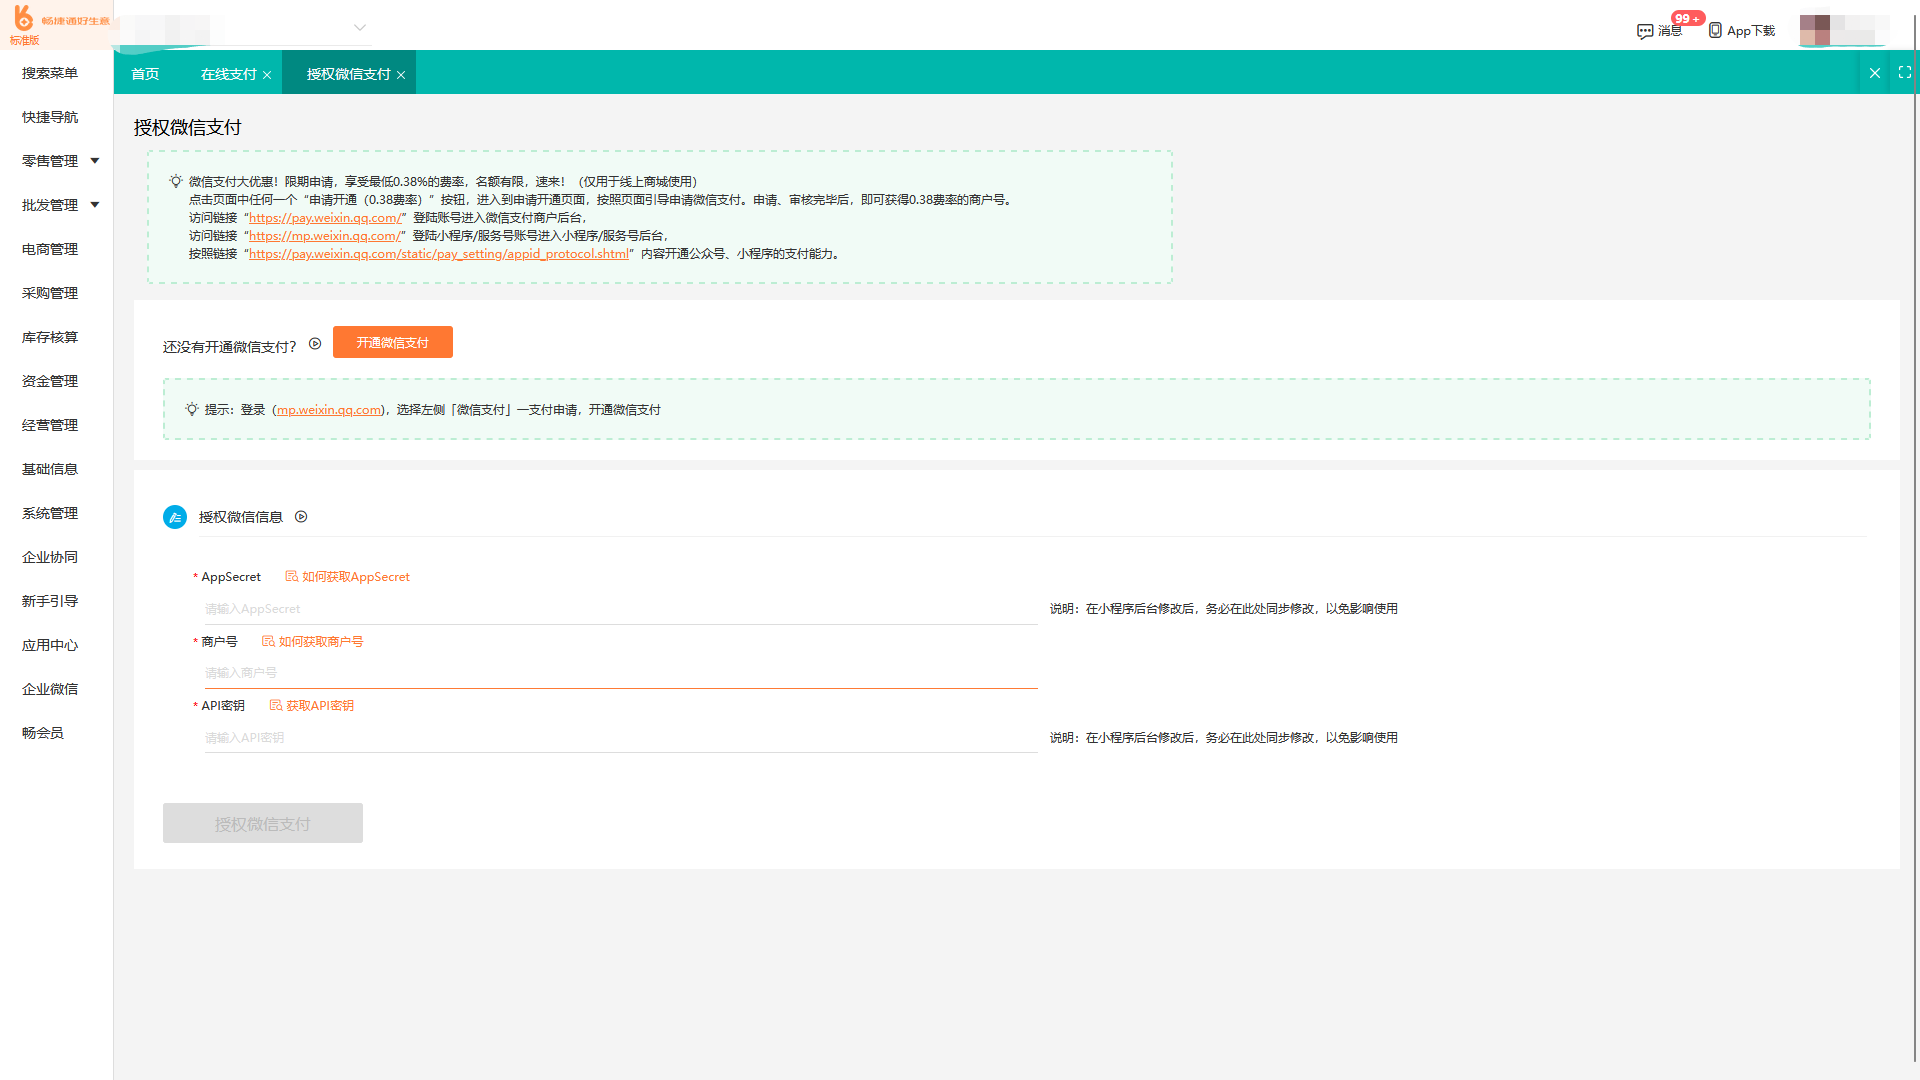Click the 获取API密钥 help icon

(273, 705)
